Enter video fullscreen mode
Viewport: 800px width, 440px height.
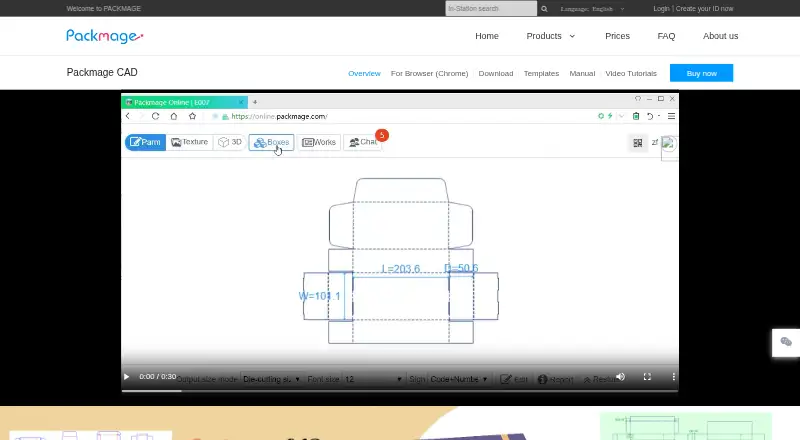[x=647, y=377]
